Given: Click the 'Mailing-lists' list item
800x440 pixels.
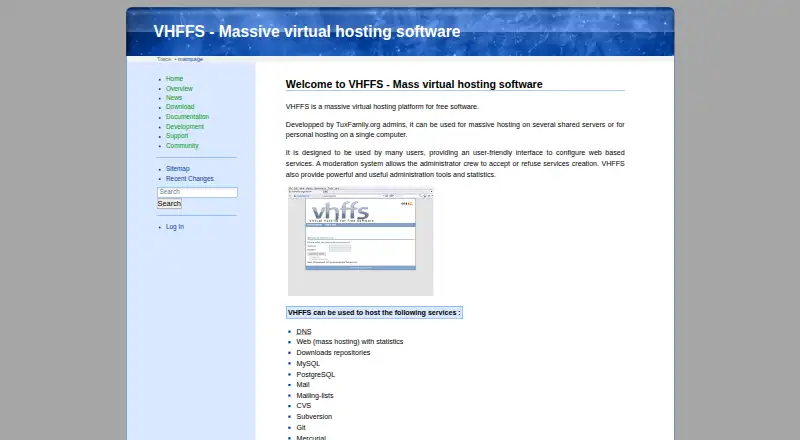Looking at the screenshot, I should pos(315,396).
